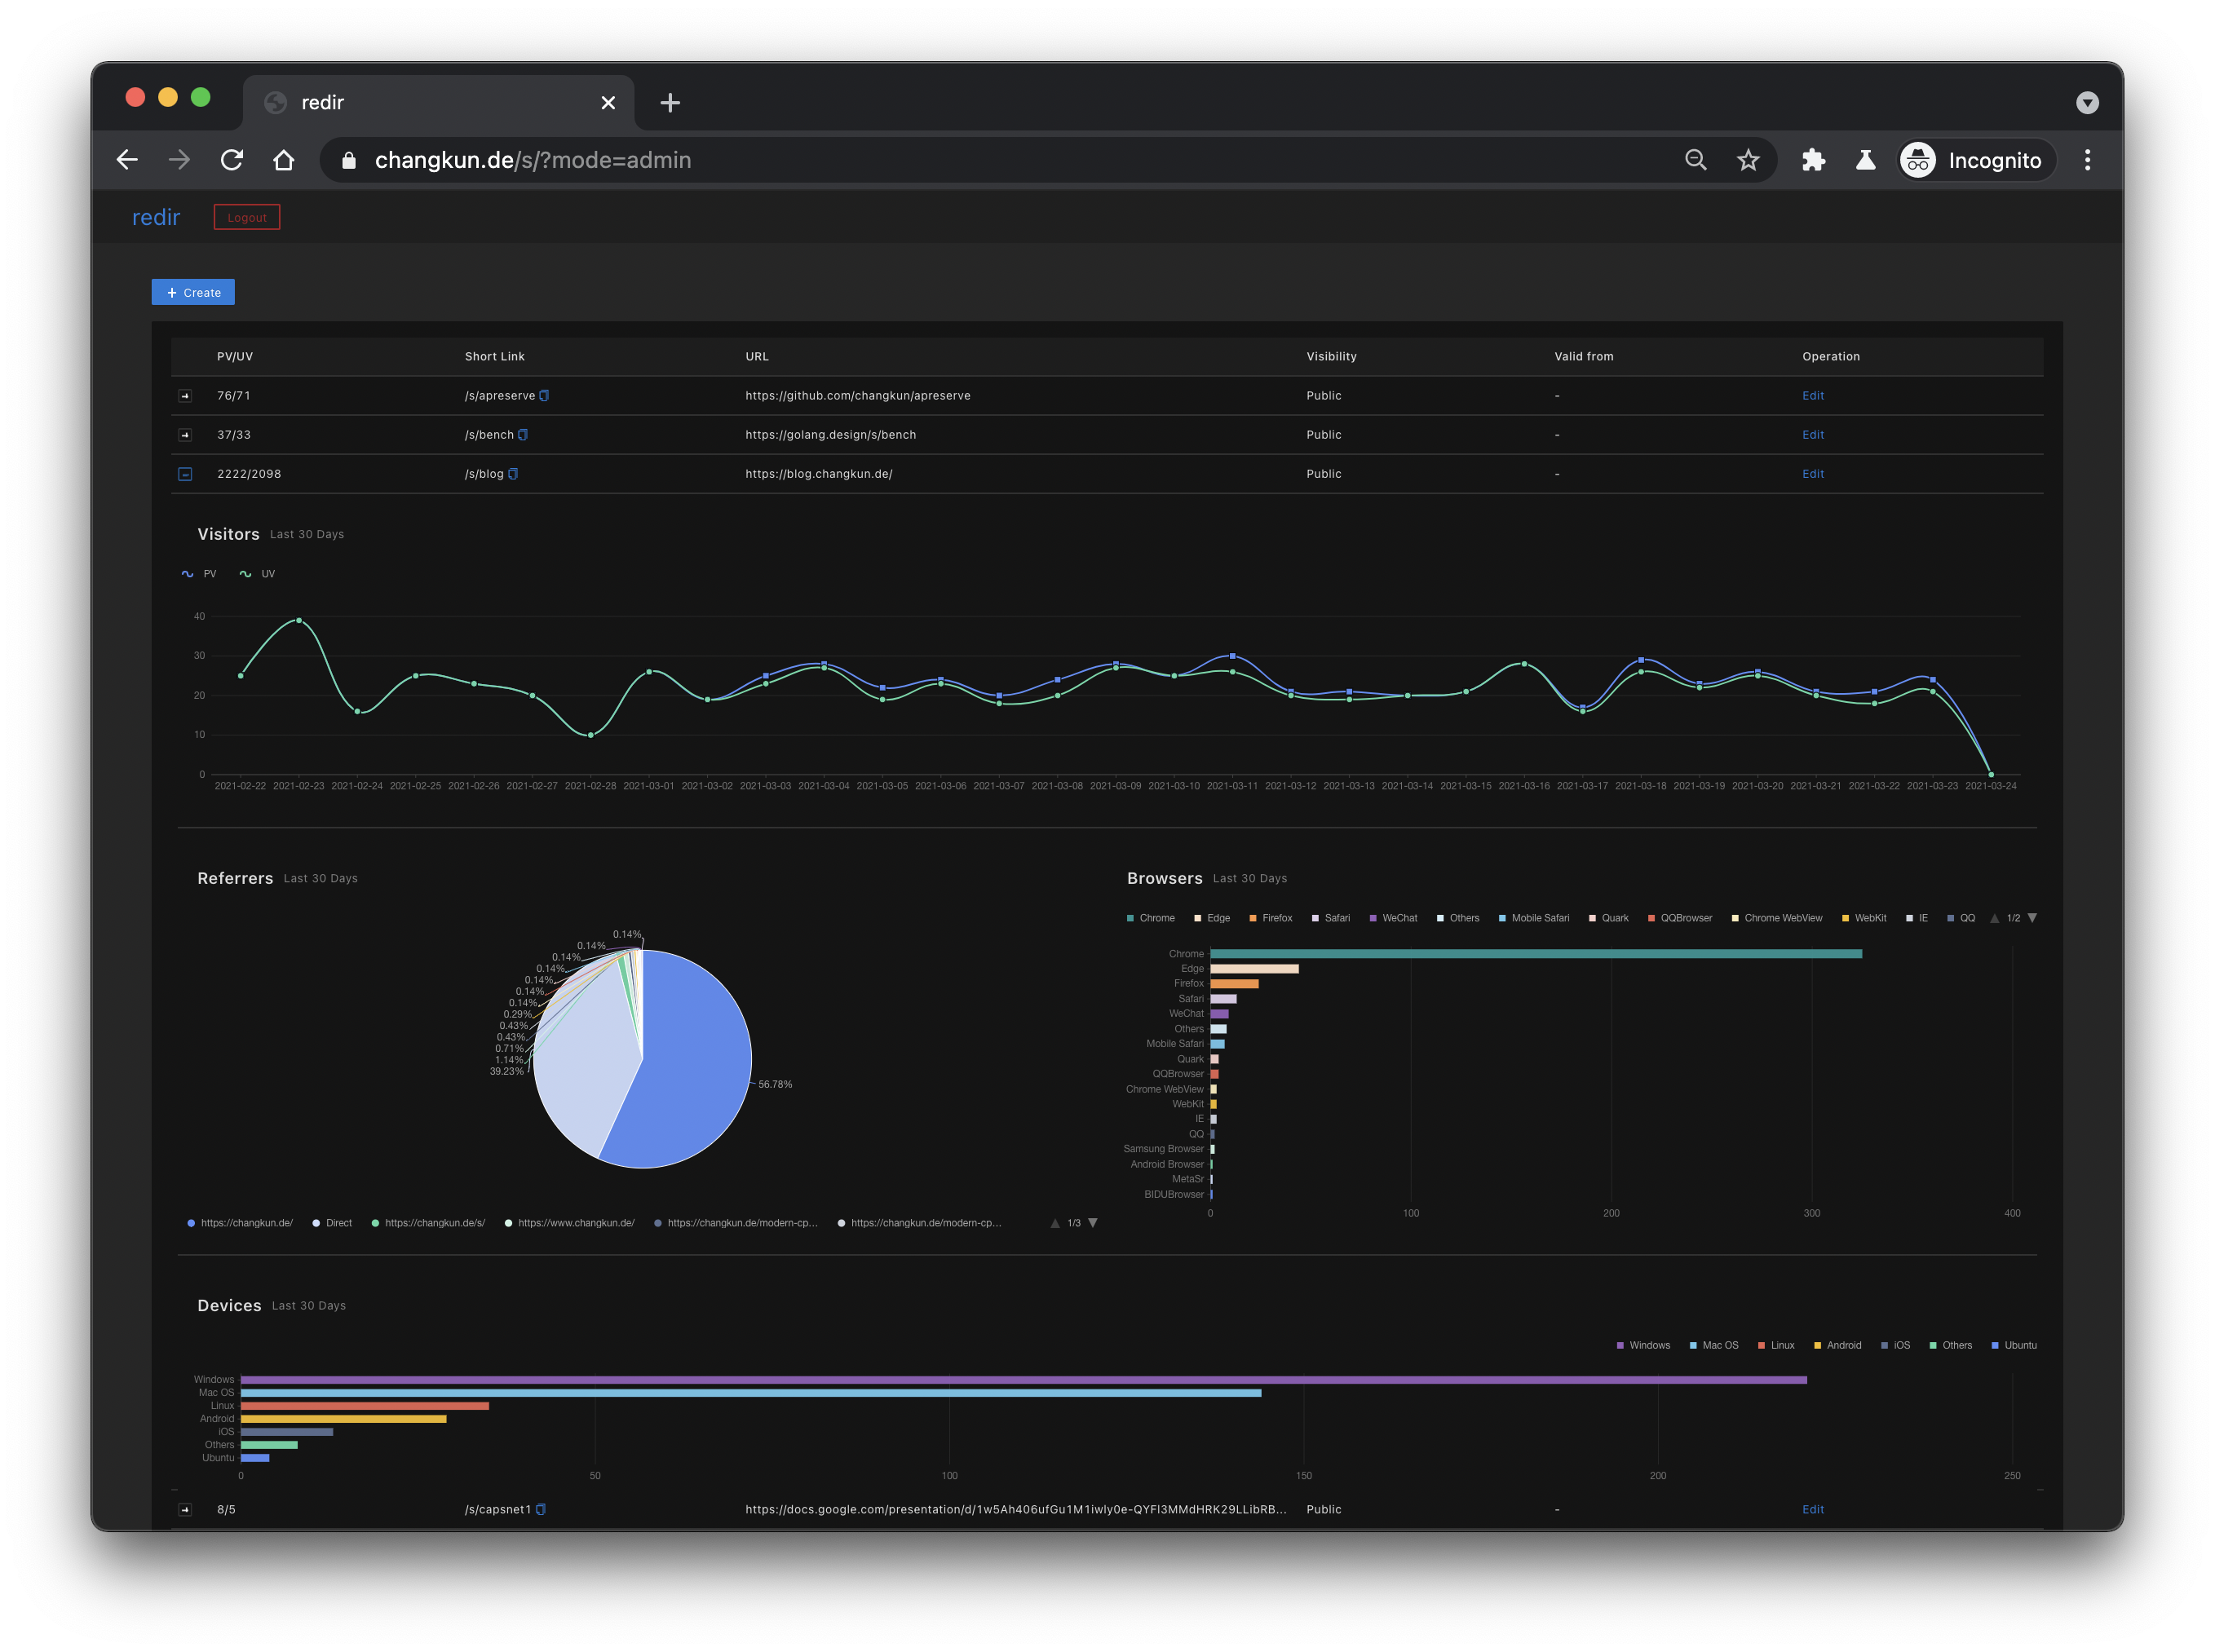Screen dimensions: 2215x1652
Task: Copy the /s/blog short link icon
Action: point(513,474)
